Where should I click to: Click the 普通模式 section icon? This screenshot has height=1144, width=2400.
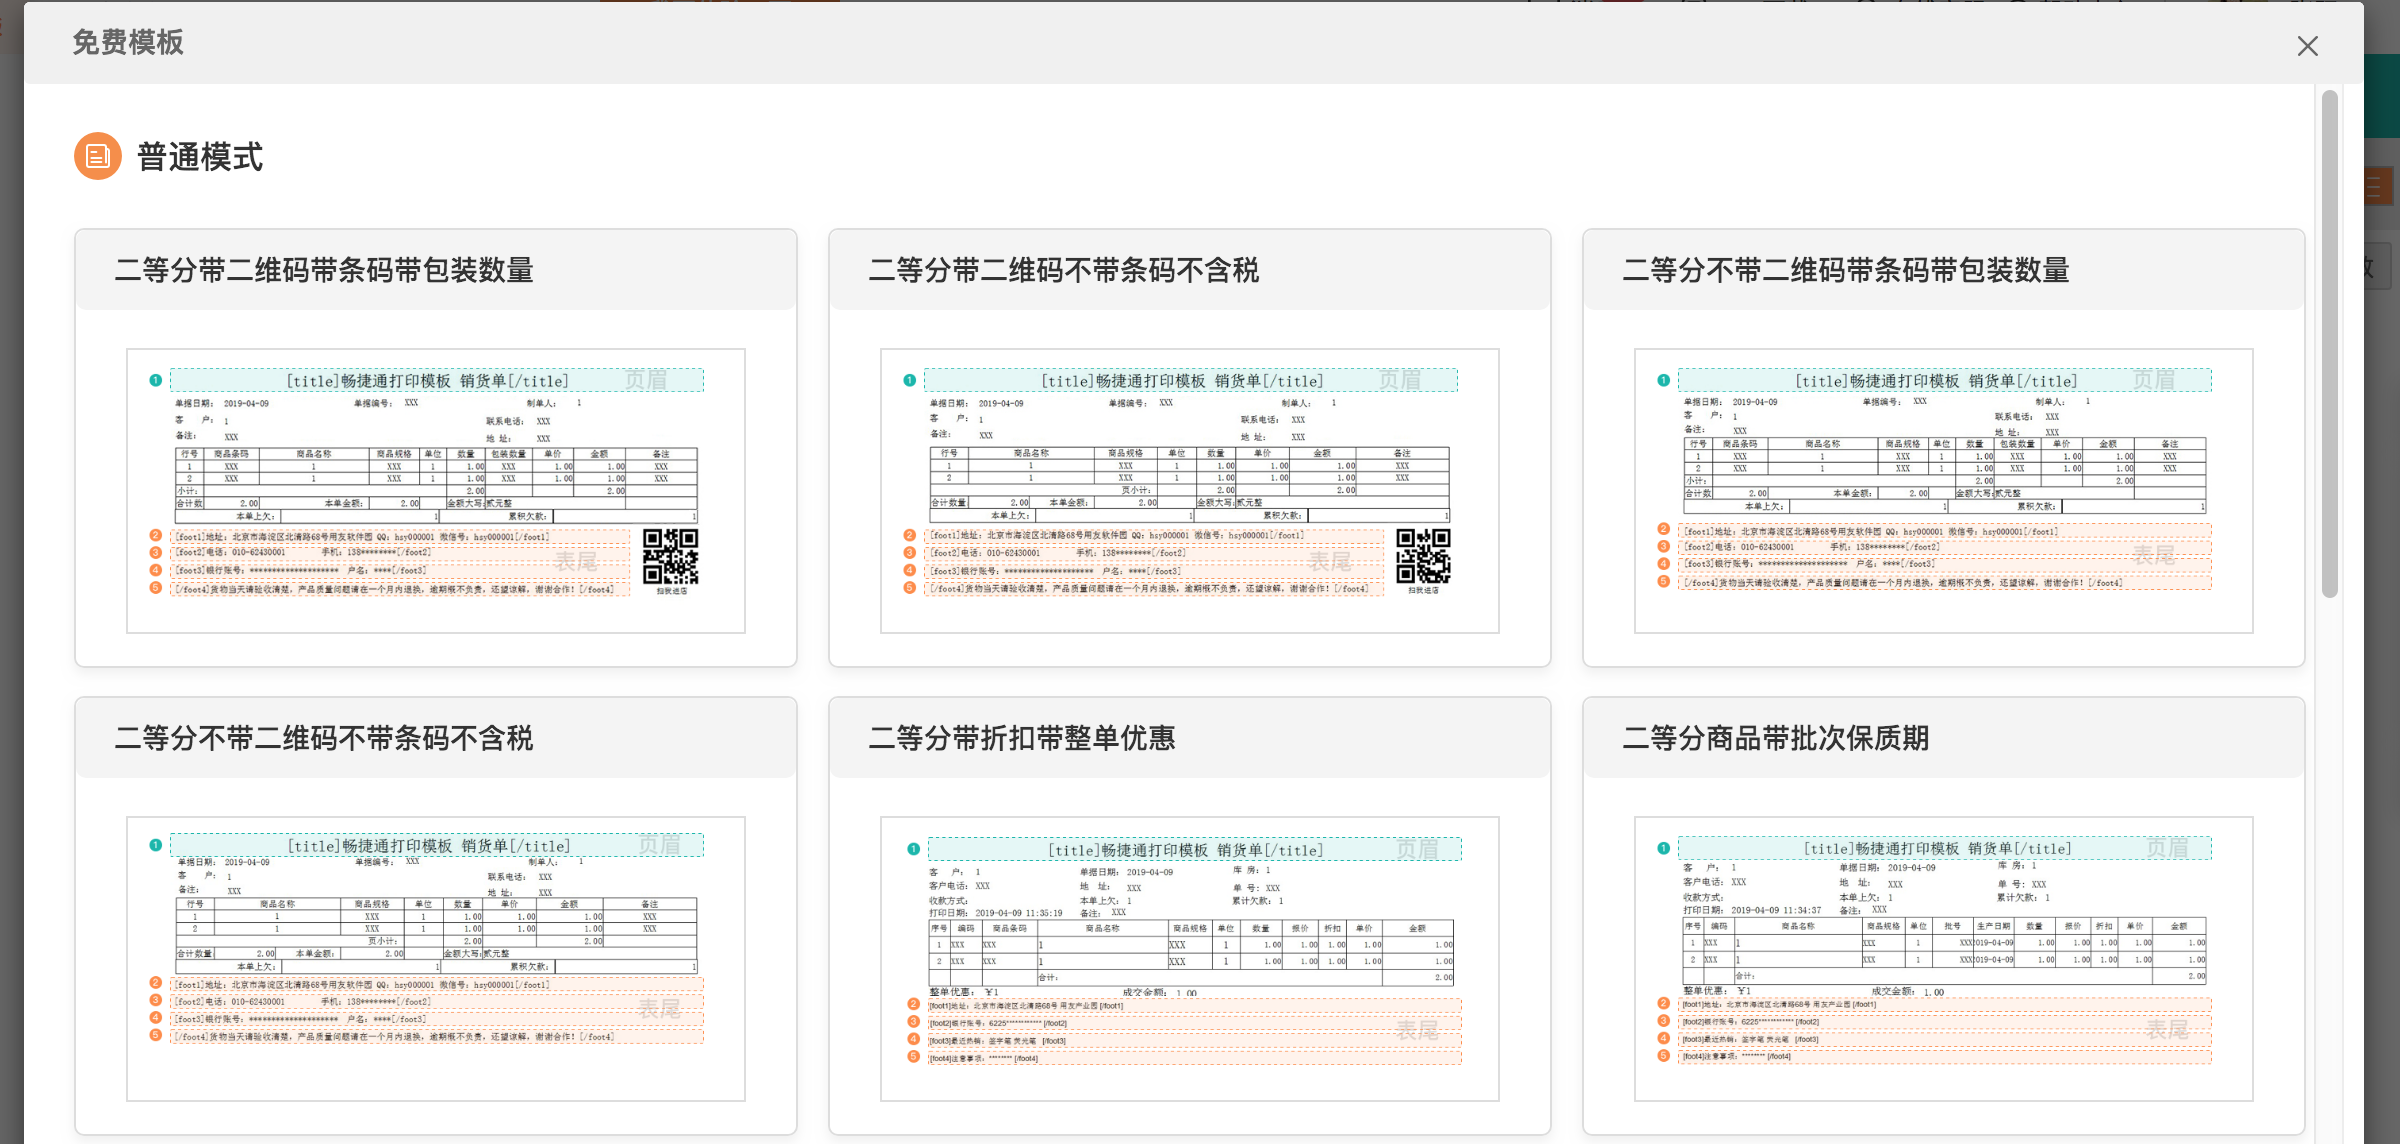95,158
